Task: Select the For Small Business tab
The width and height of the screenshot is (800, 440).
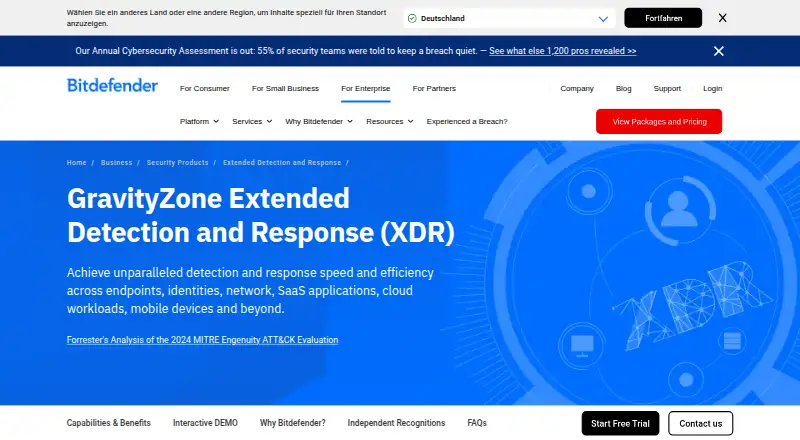Action: point(285,88)
